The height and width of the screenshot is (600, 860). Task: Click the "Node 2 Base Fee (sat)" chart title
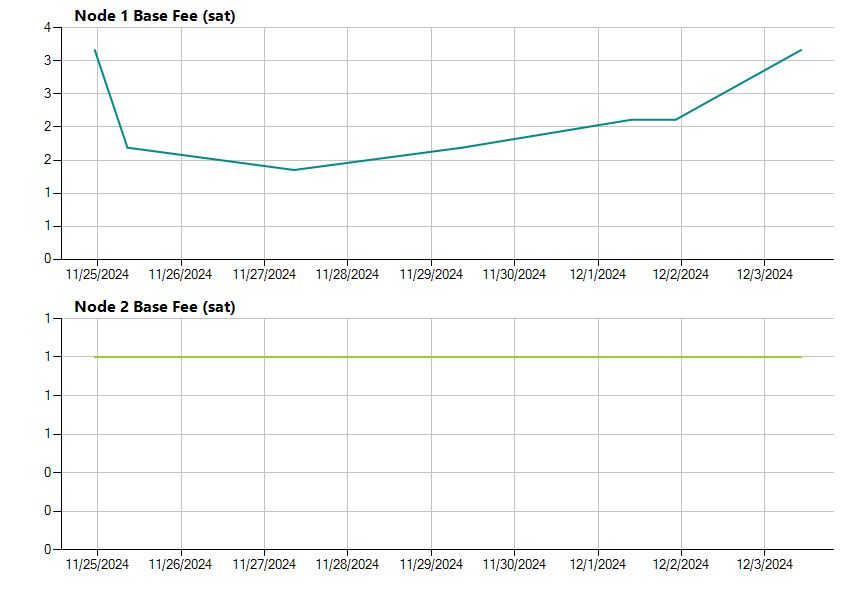coord(155,306)
